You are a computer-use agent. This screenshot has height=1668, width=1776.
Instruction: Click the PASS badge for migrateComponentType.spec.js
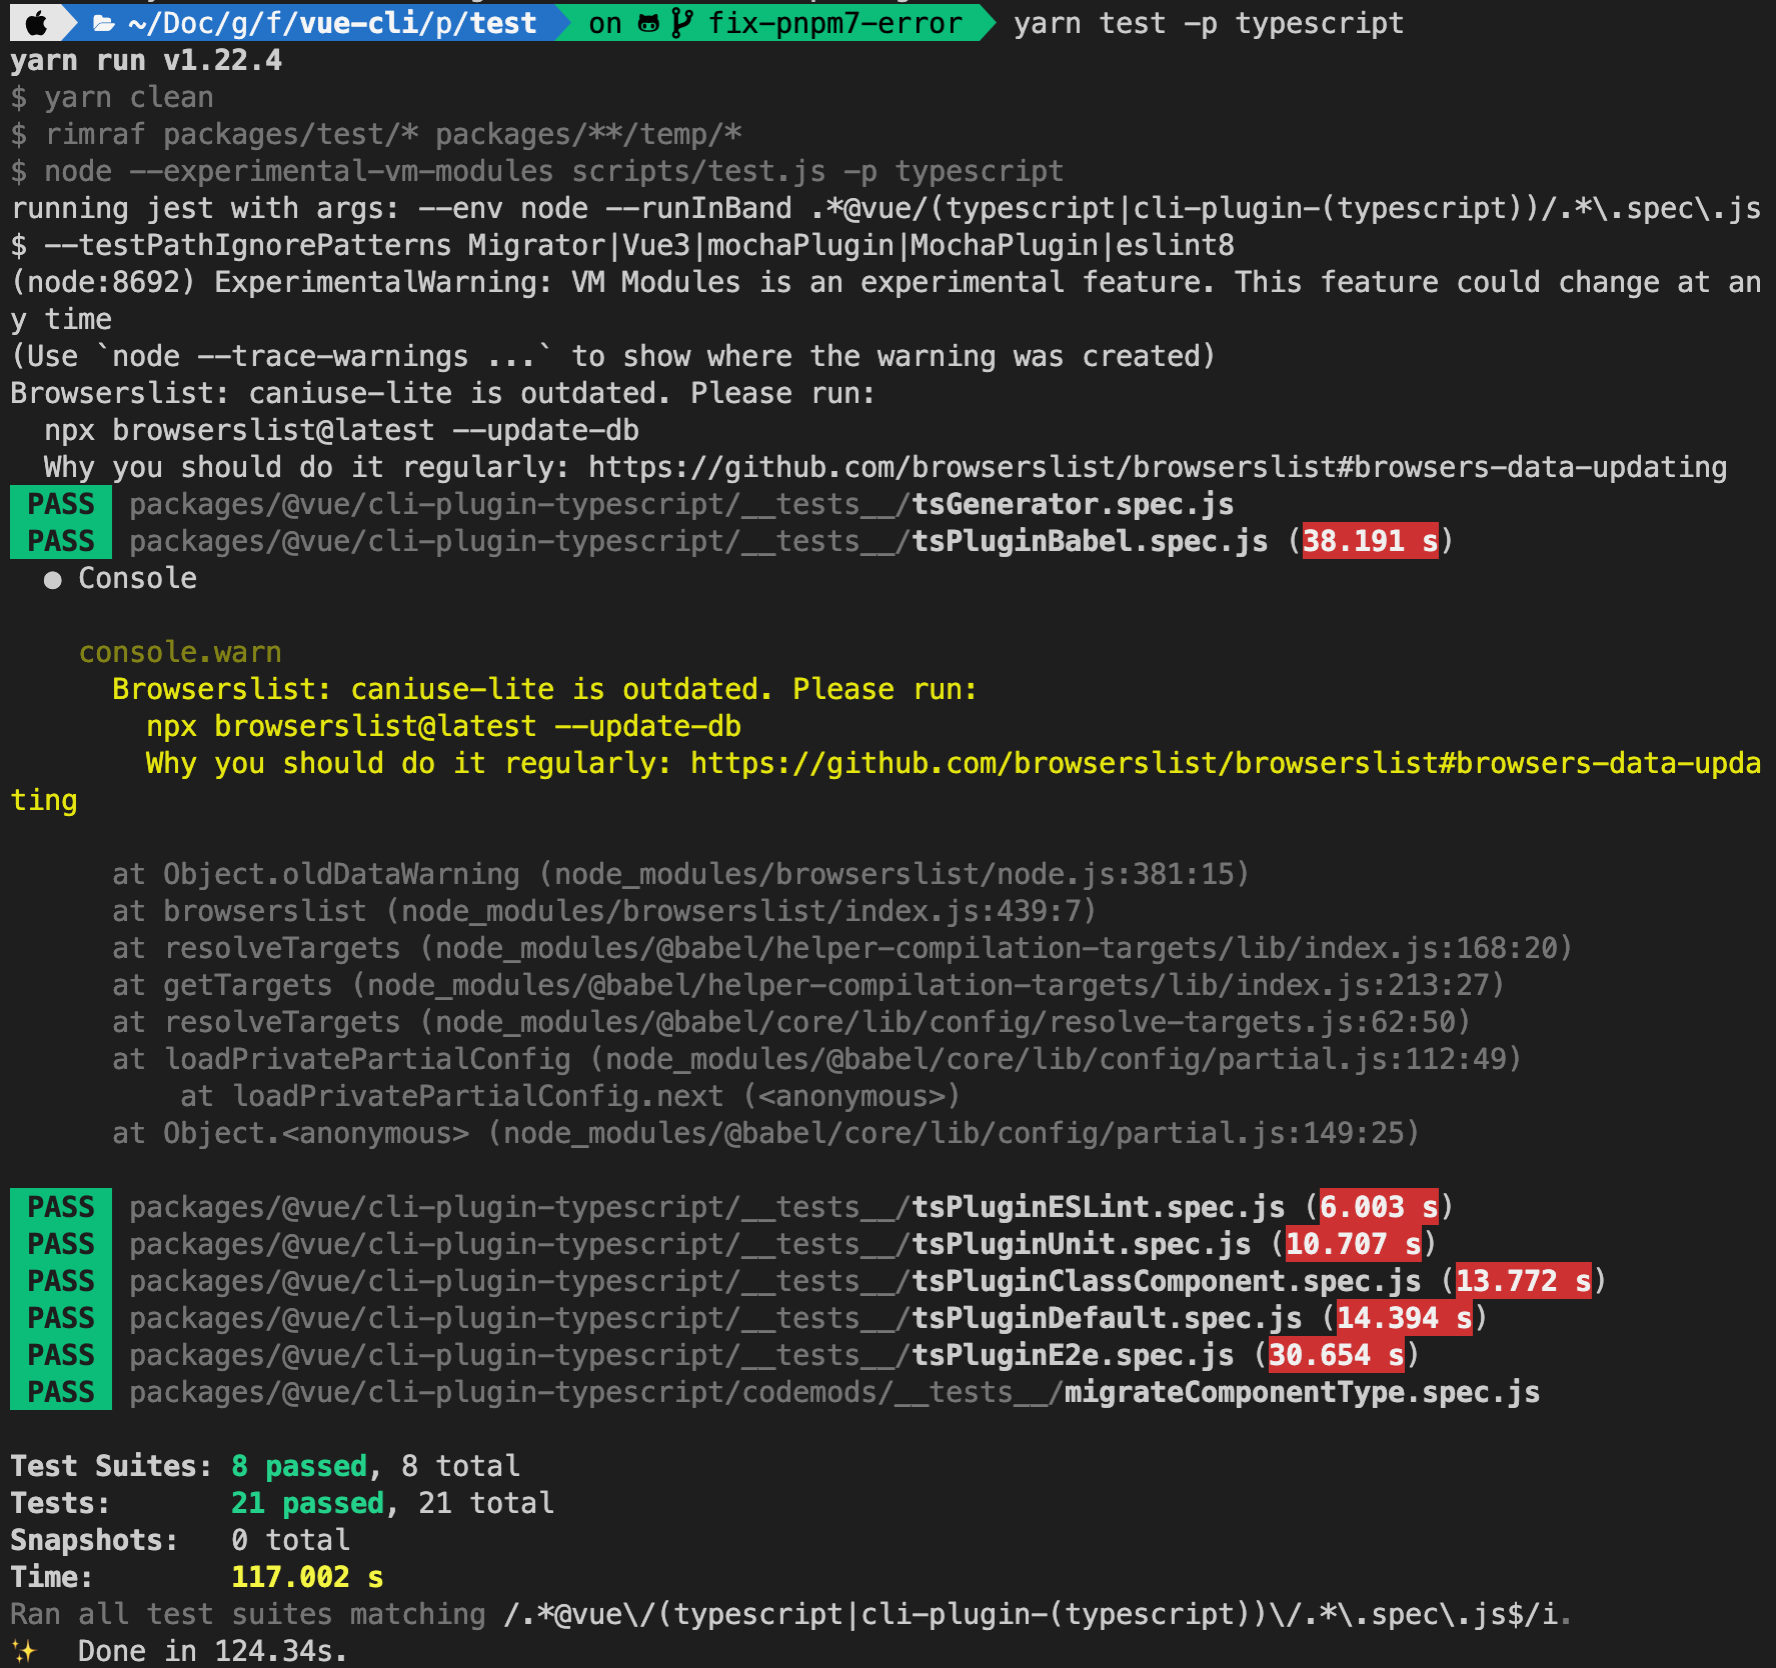60,1392
